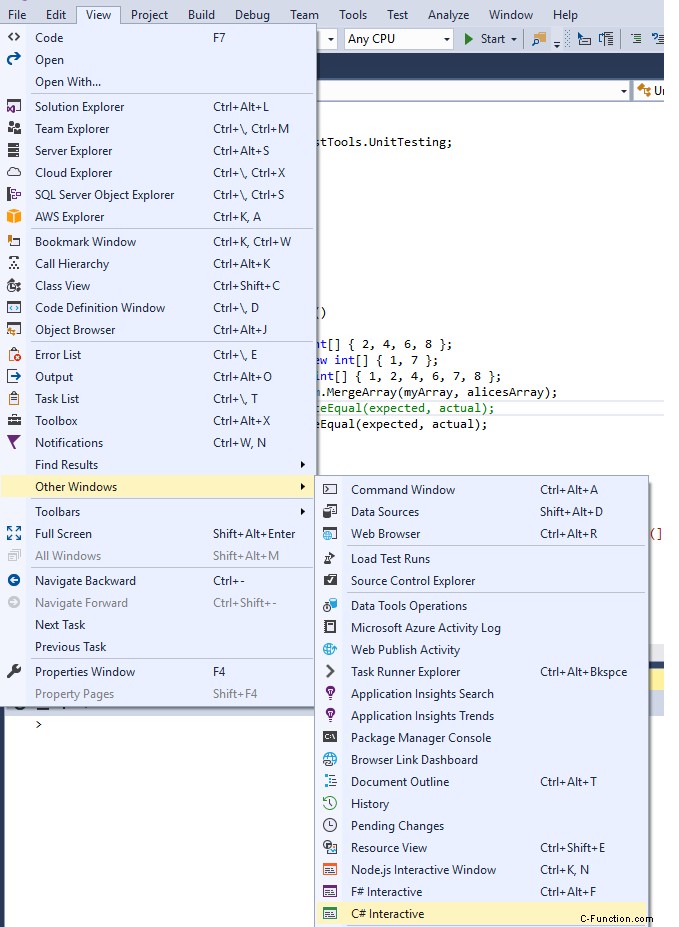Open the Start button dropdown arrow
679x927 pixels.
(x=514, y=39)
